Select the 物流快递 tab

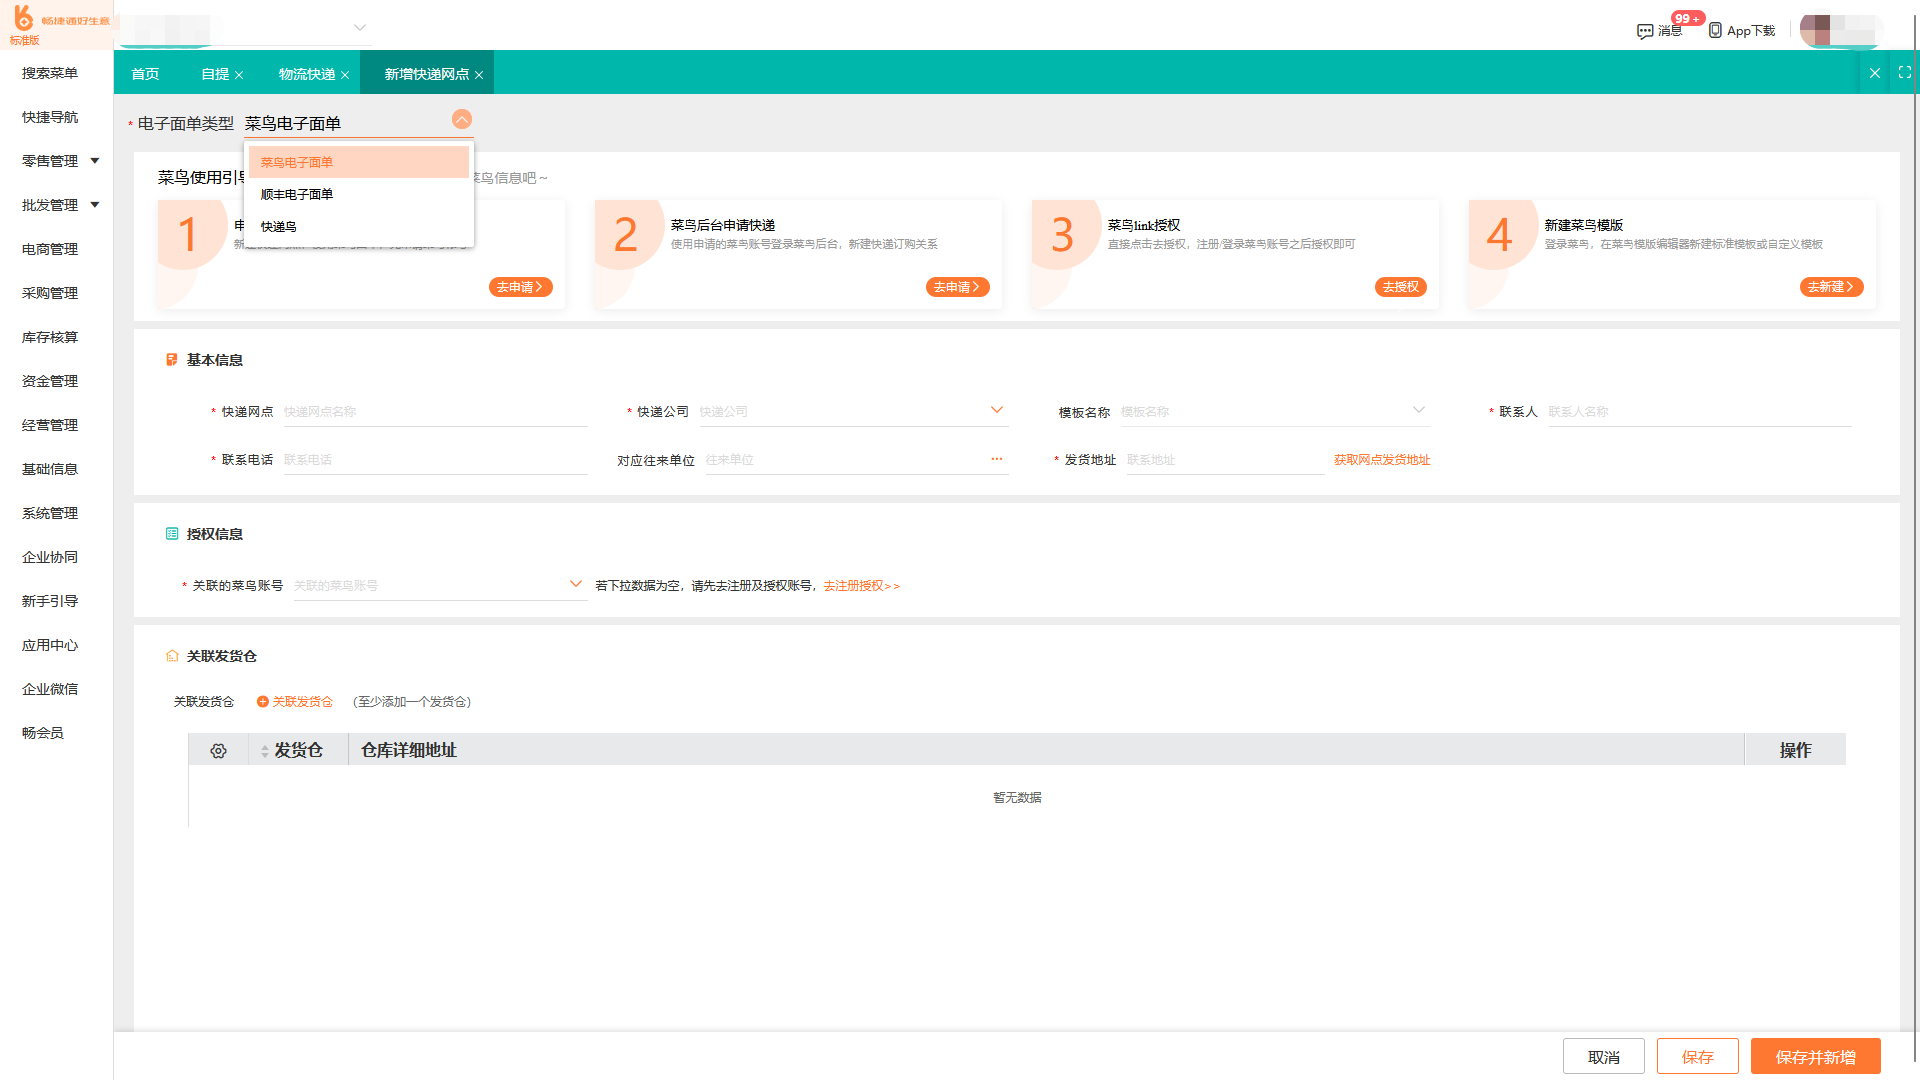click(306, 73)
